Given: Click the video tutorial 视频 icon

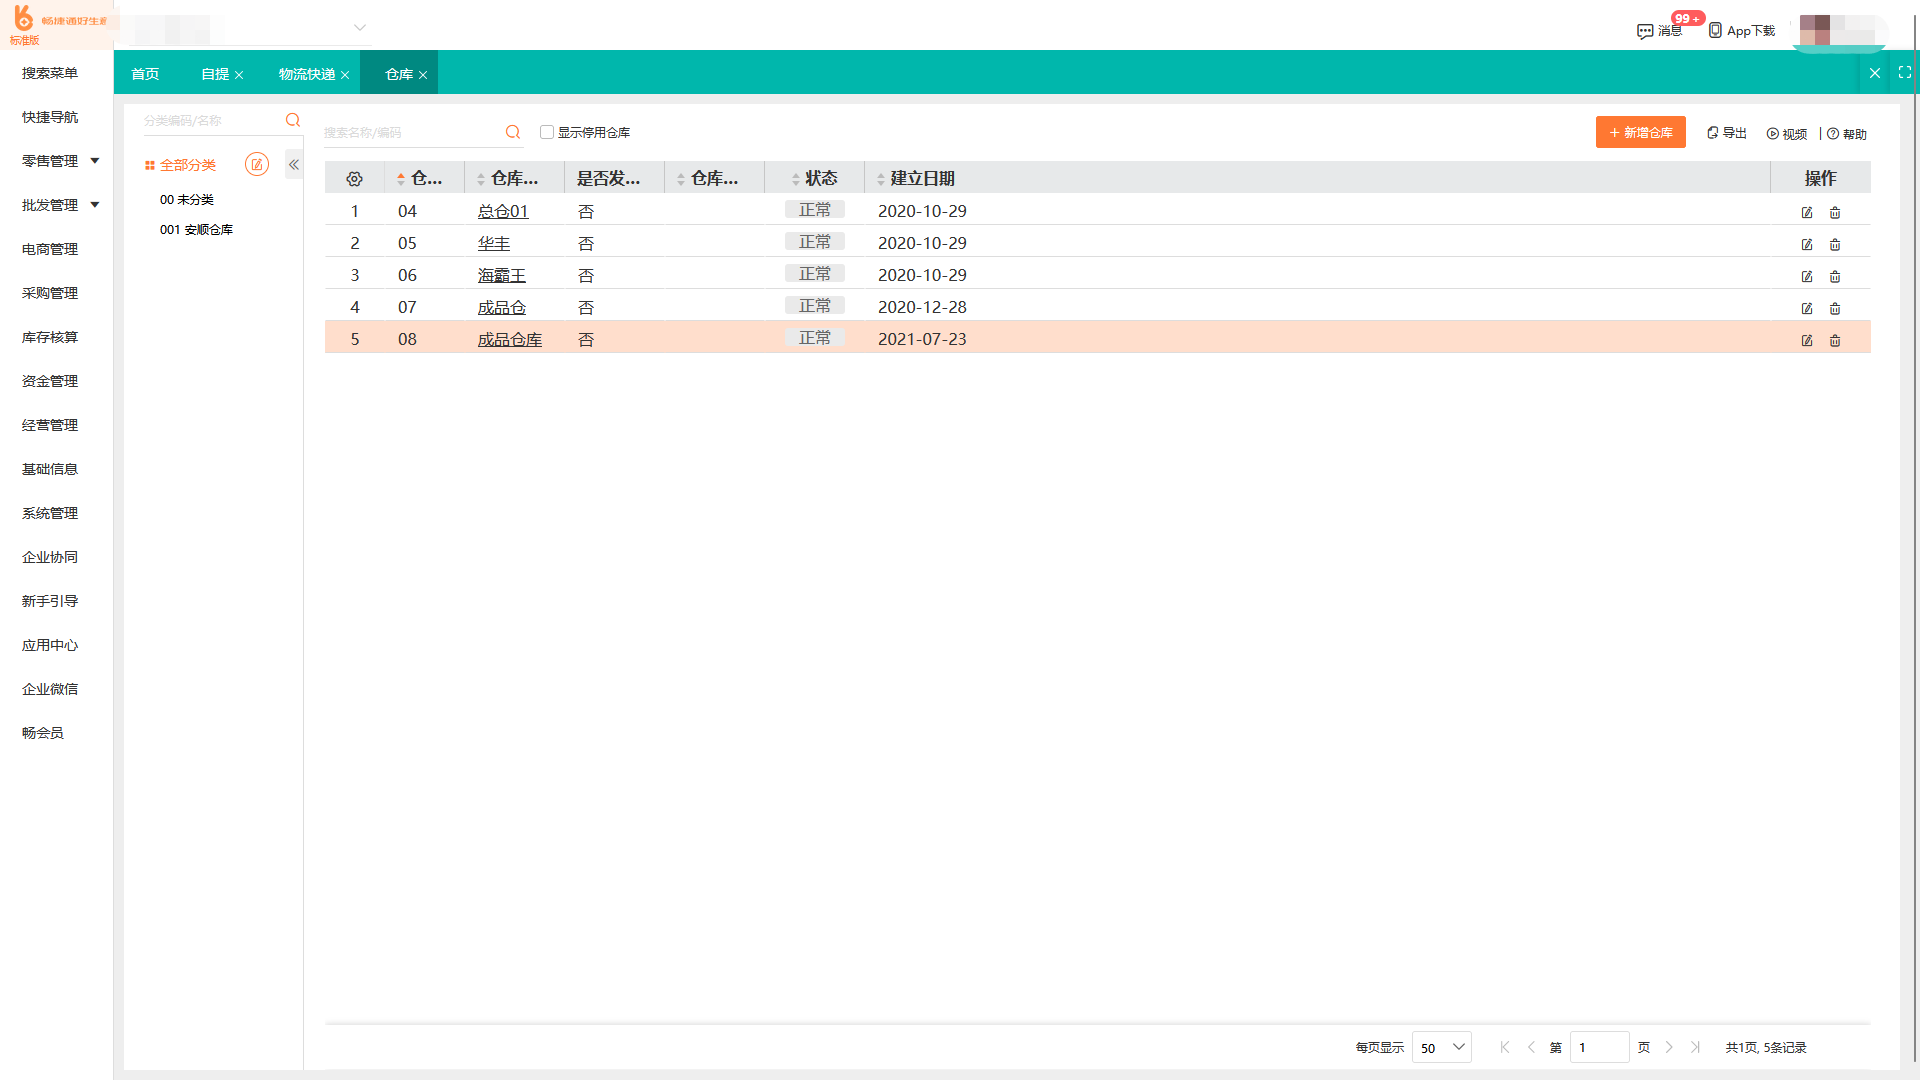Looking at the screenshot, I should tap(1788, 131).
